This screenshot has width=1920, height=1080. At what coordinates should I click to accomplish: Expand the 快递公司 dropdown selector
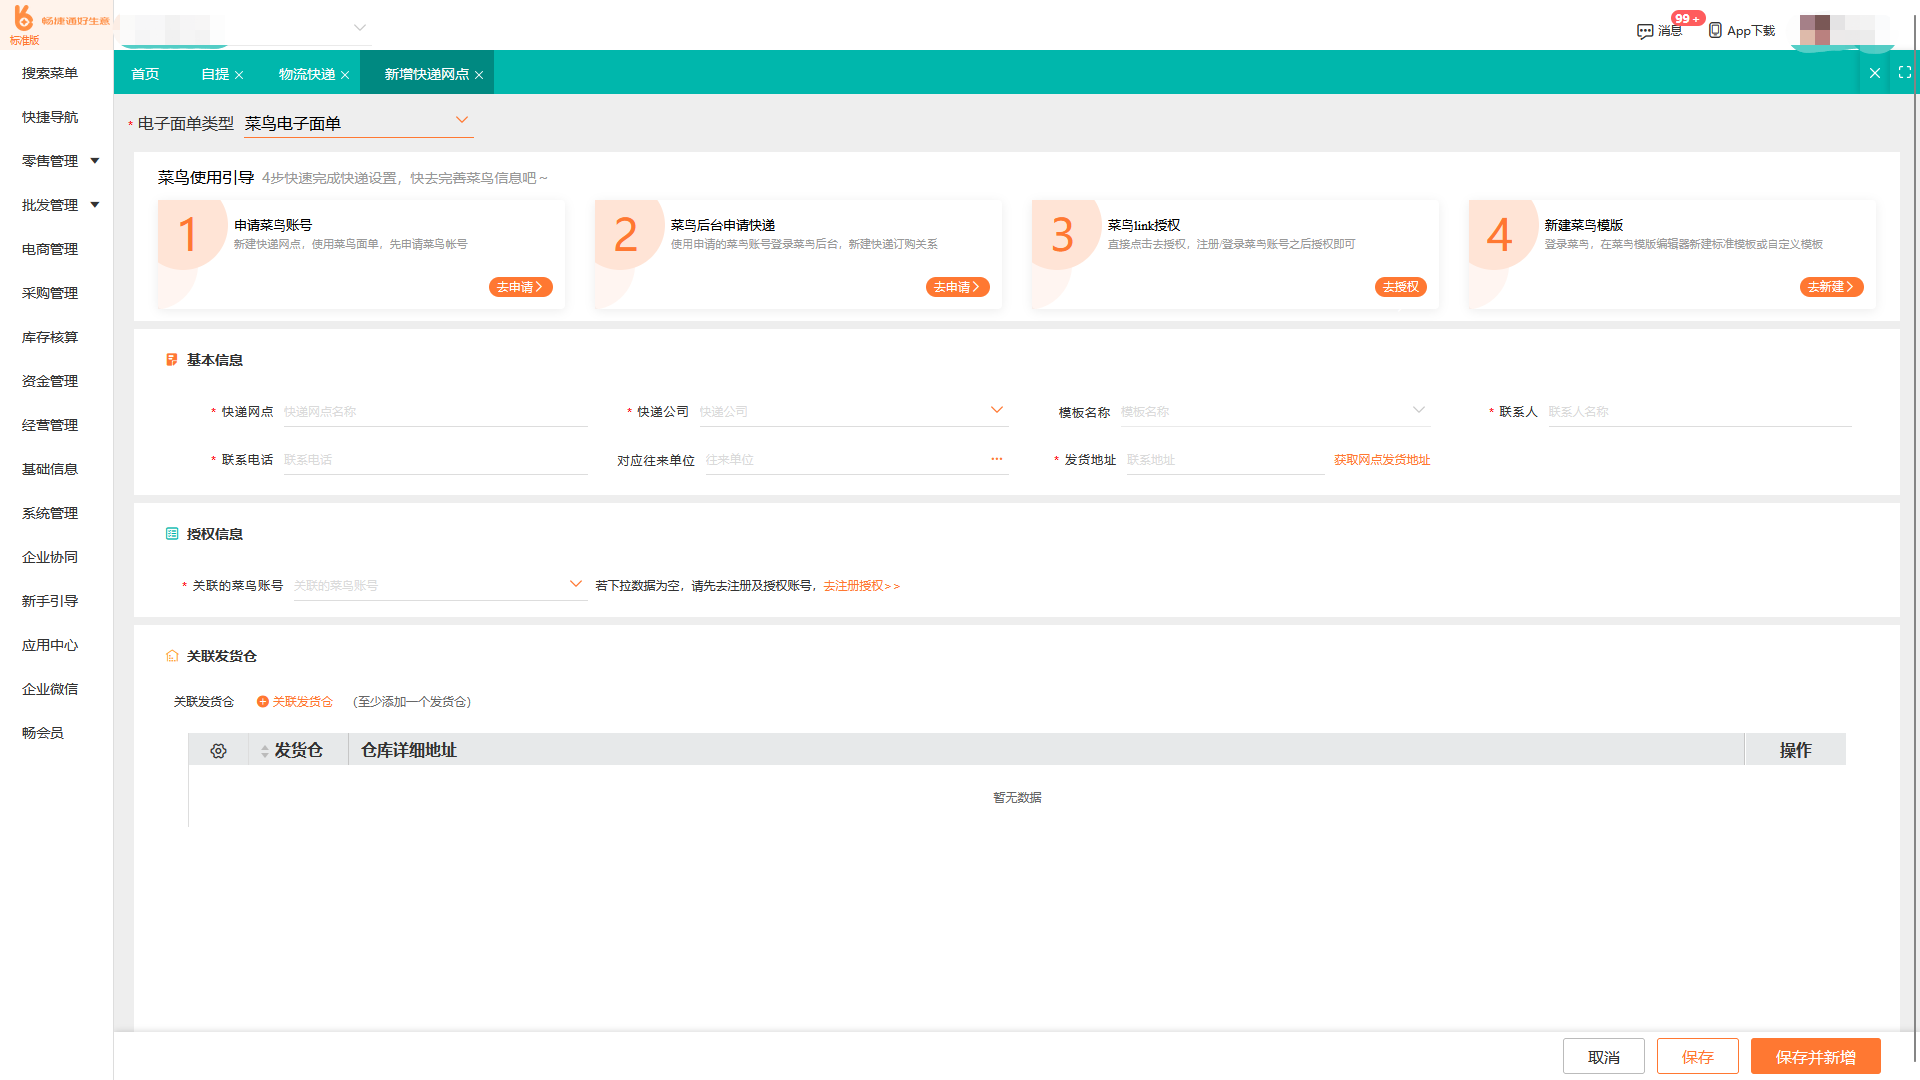(998, 411)
